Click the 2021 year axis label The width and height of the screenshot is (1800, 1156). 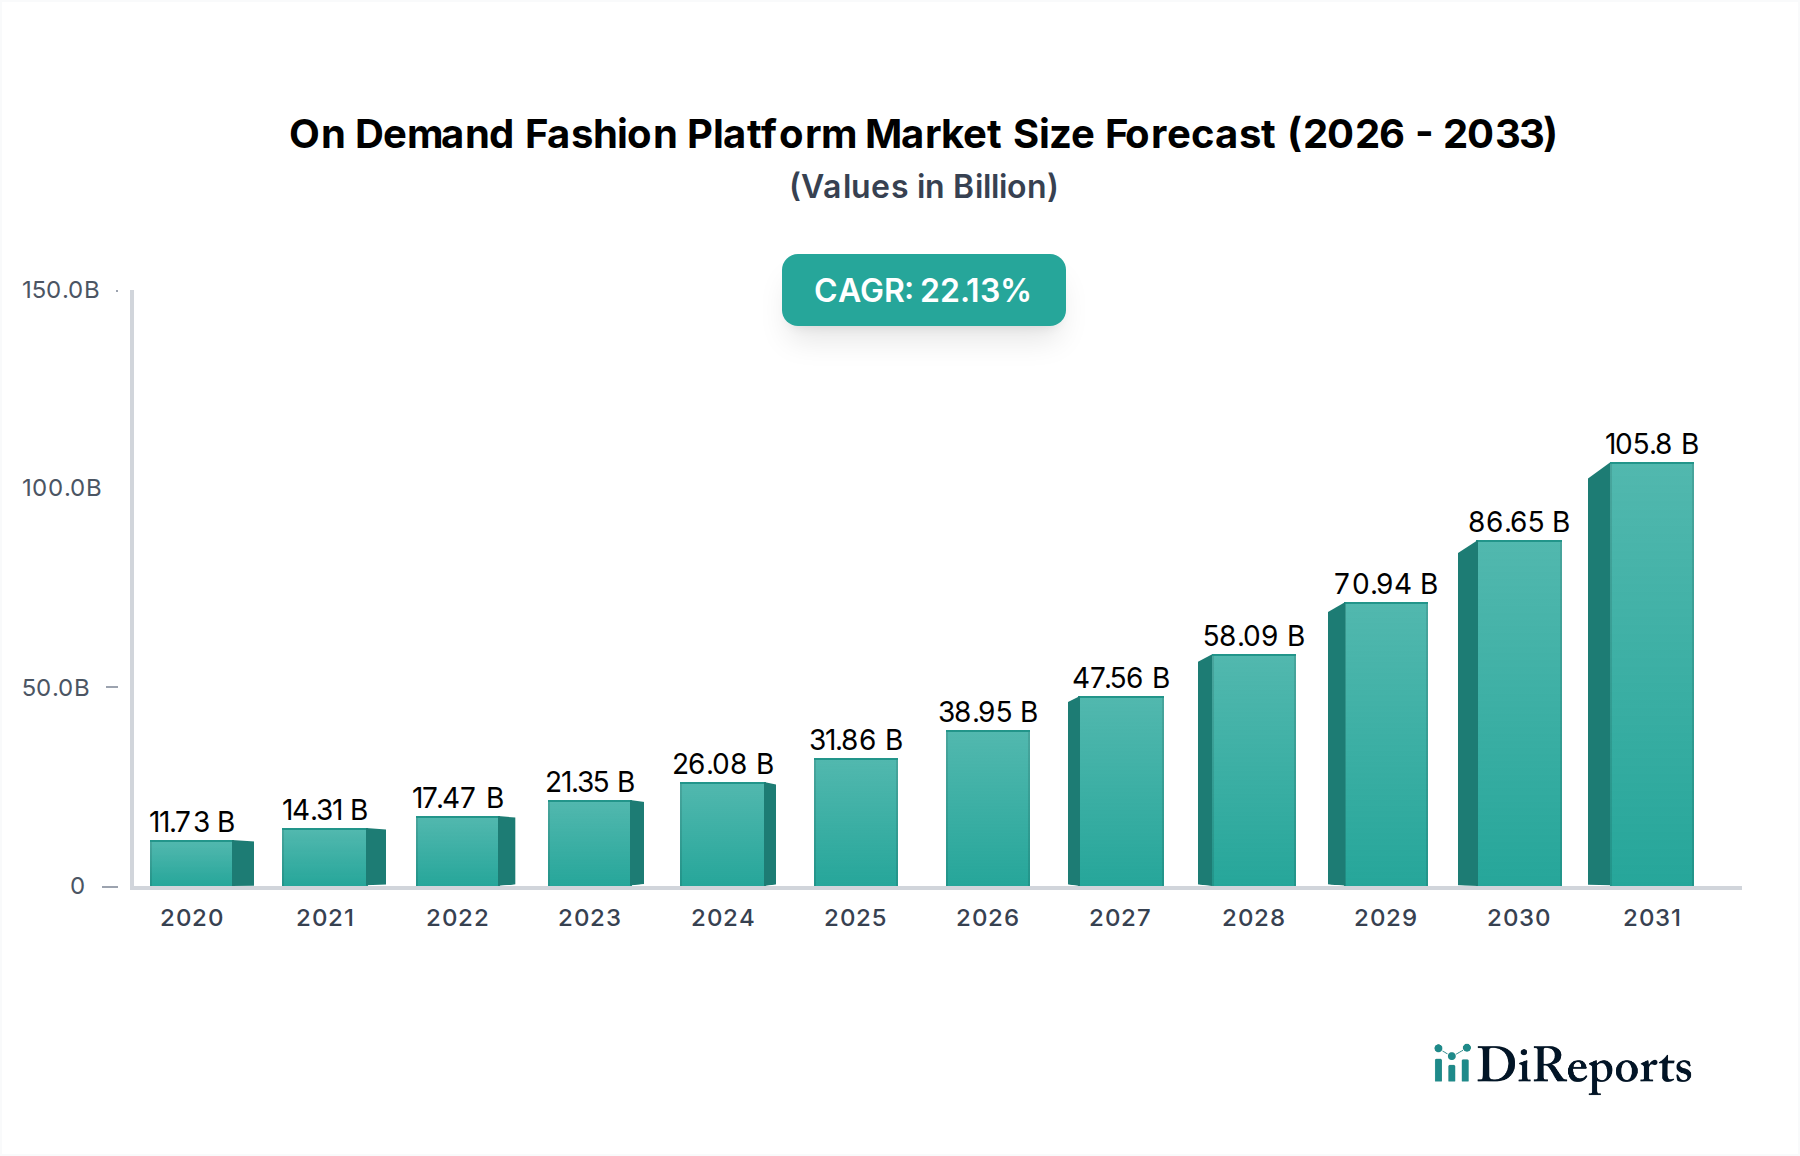coord(327,918)
